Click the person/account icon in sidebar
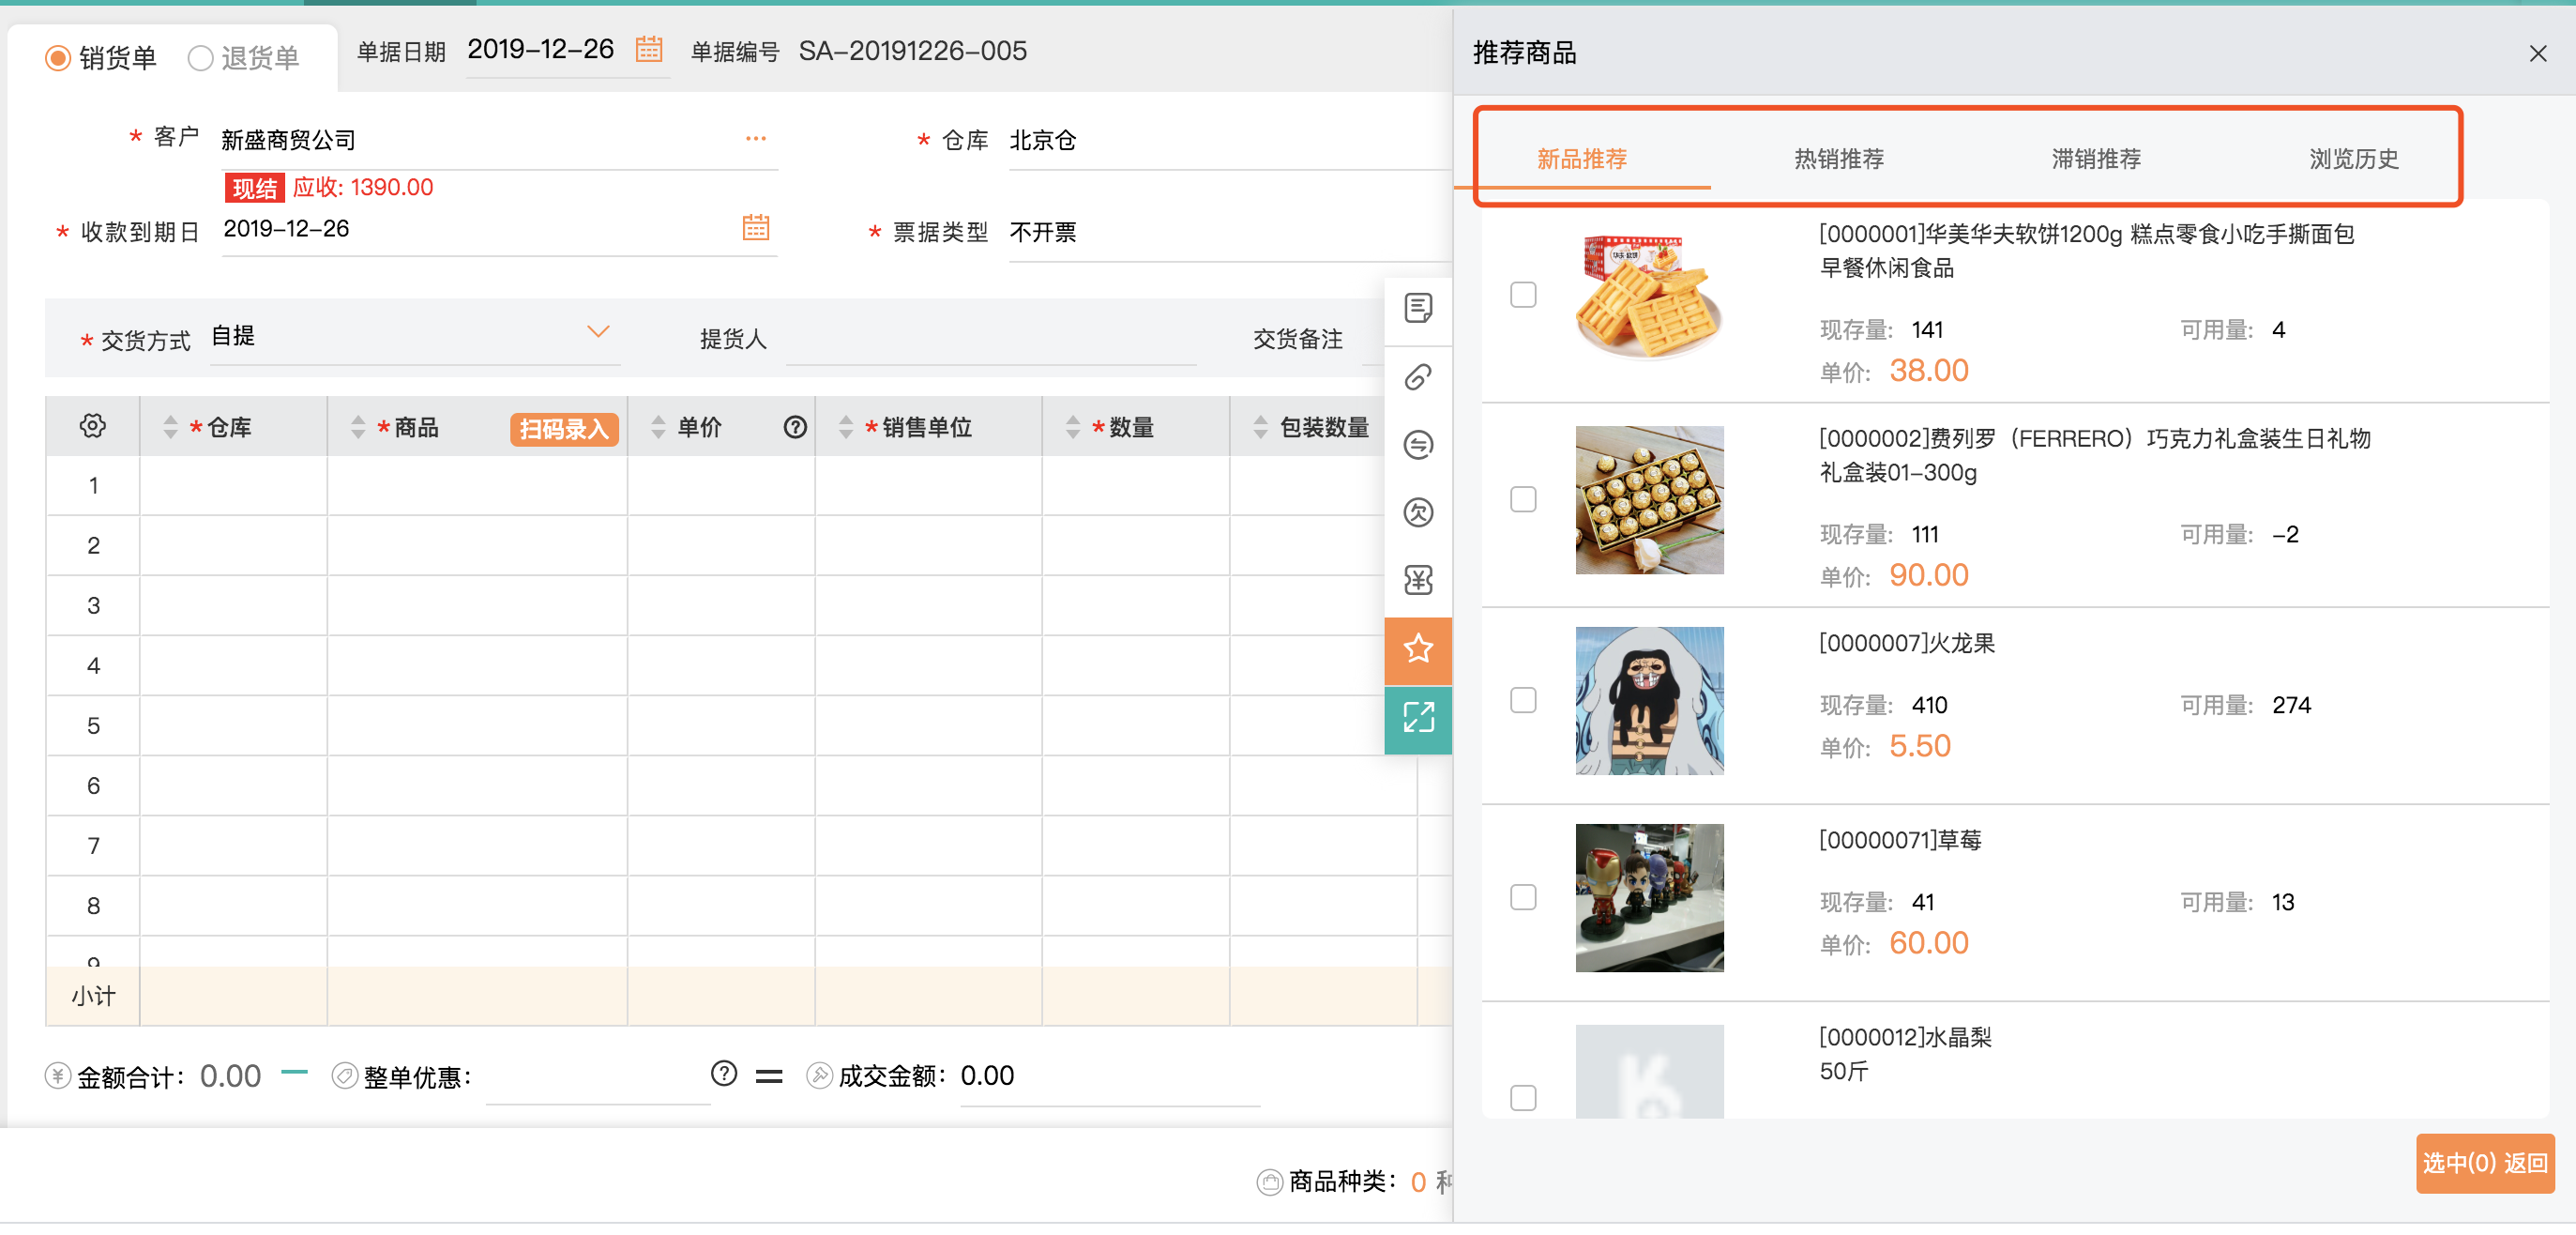Screen dimensions: 2576x1235 click(x=1417, y=511)
